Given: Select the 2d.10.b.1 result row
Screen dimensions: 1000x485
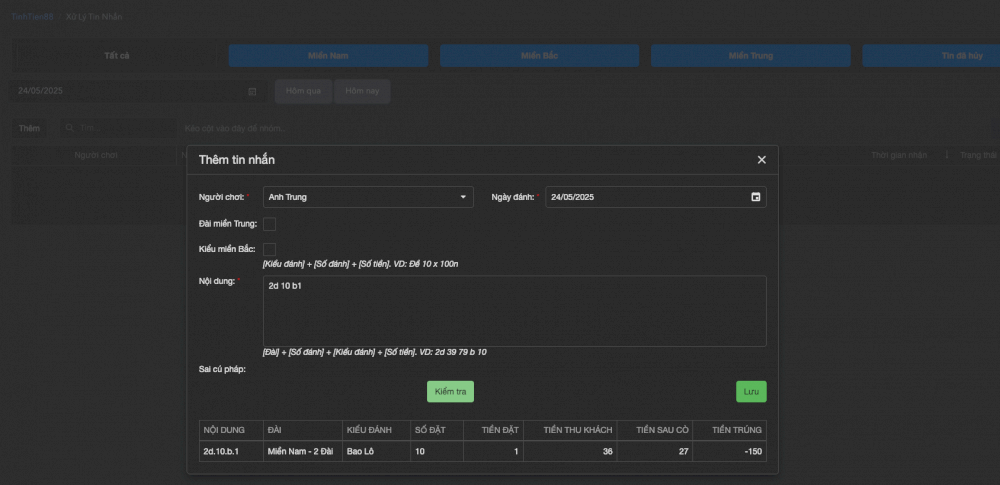Looking at the screenshot, I should click(x=482, y=452).
